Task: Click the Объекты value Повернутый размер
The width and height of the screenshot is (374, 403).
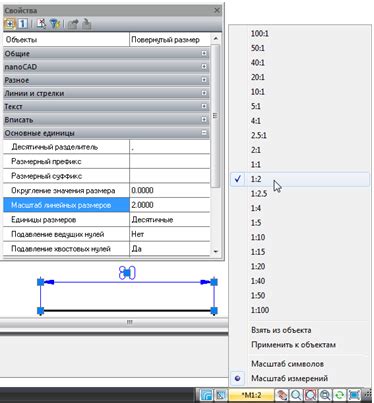Action: tap(170, 40)
